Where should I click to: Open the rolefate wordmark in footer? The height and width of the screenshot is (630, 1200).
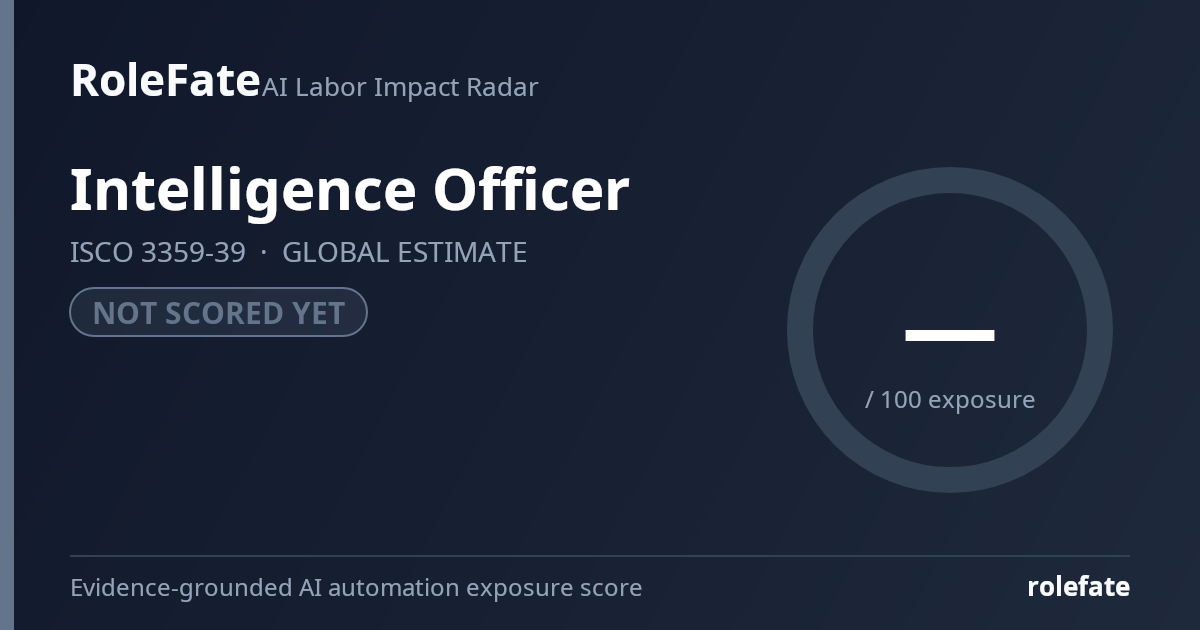[x=1078, y=587]
